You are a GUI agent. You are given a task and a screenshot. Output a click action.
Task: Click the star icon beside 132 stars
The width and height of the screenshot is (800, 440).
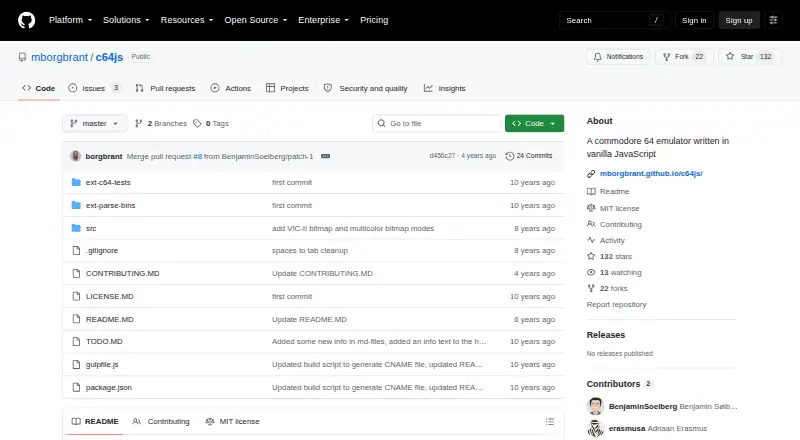[x=591, y=256]
